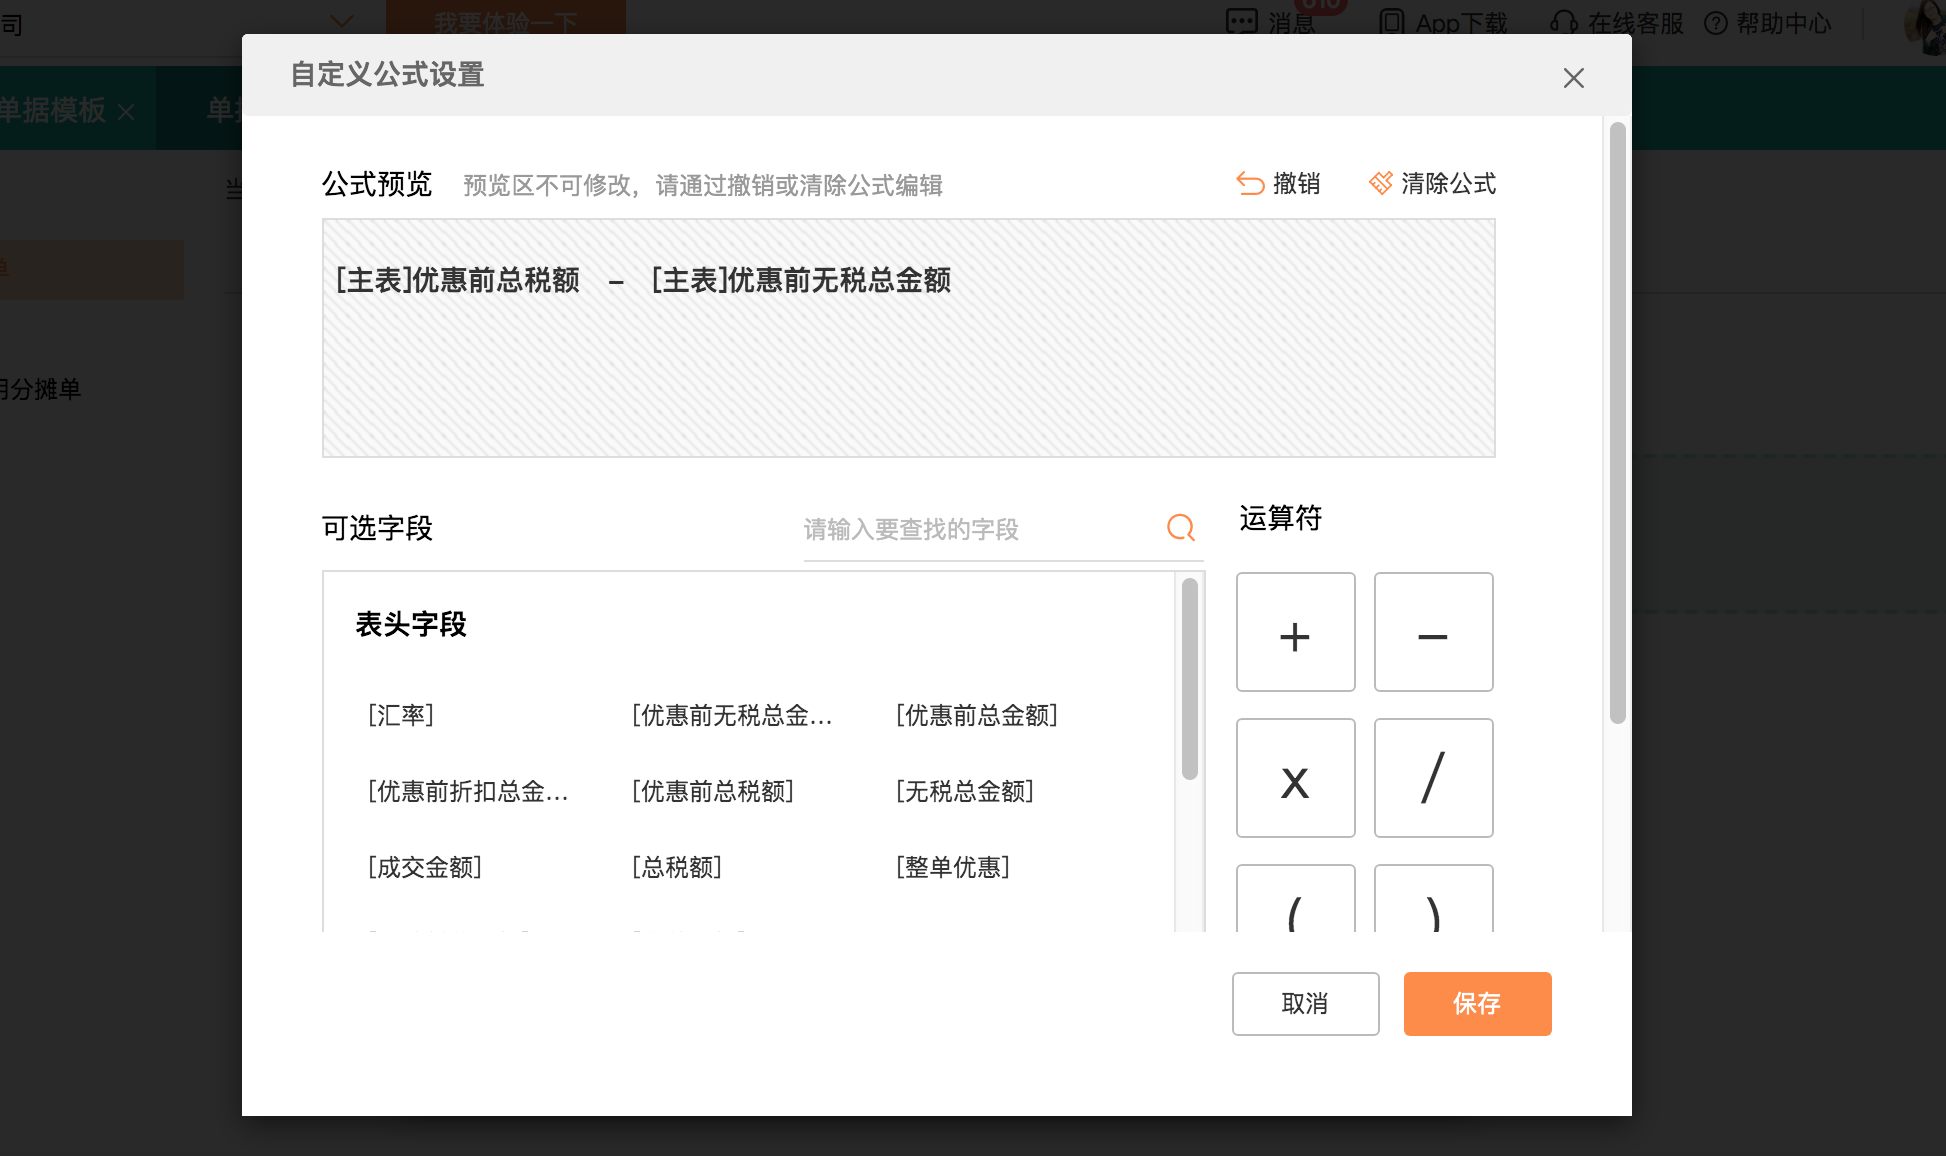
Task: Click the subtraction operator – icon
Action: 1433,632
